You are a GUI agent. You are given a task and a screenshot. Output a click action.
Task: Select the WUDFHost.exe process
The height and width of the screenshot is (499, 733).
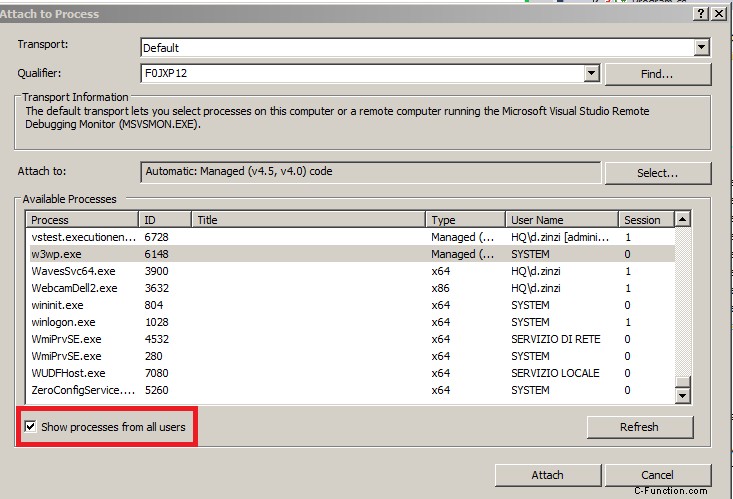68,373
